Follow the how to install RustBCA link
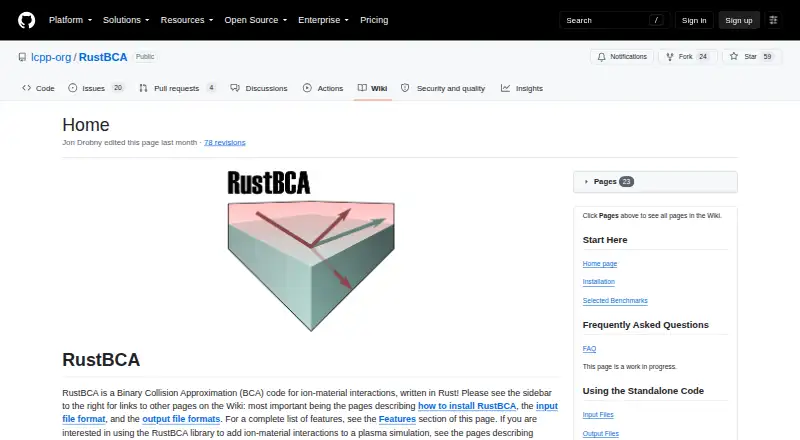This screenshot has width=800, height=440. tap(467, 406)
